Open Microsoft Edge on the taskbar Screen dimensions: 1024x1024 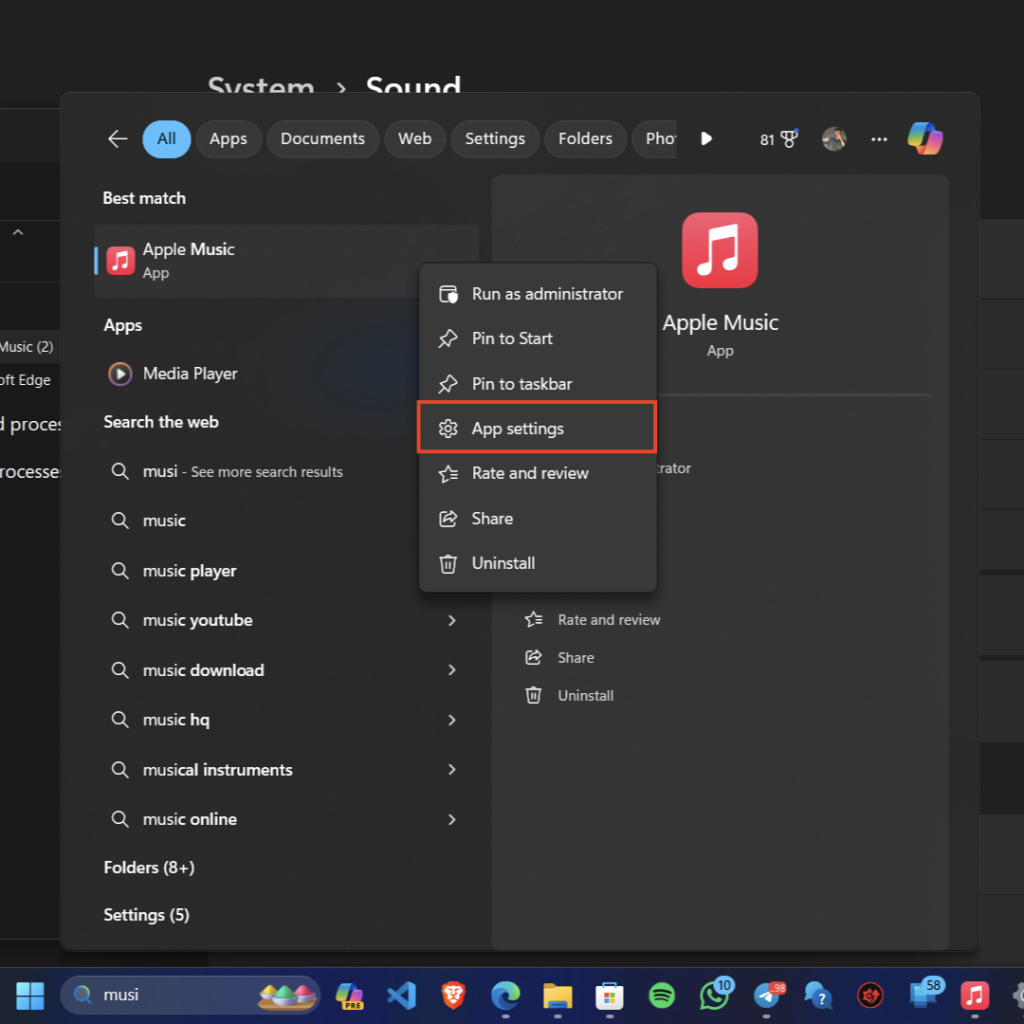coord(505,995)
